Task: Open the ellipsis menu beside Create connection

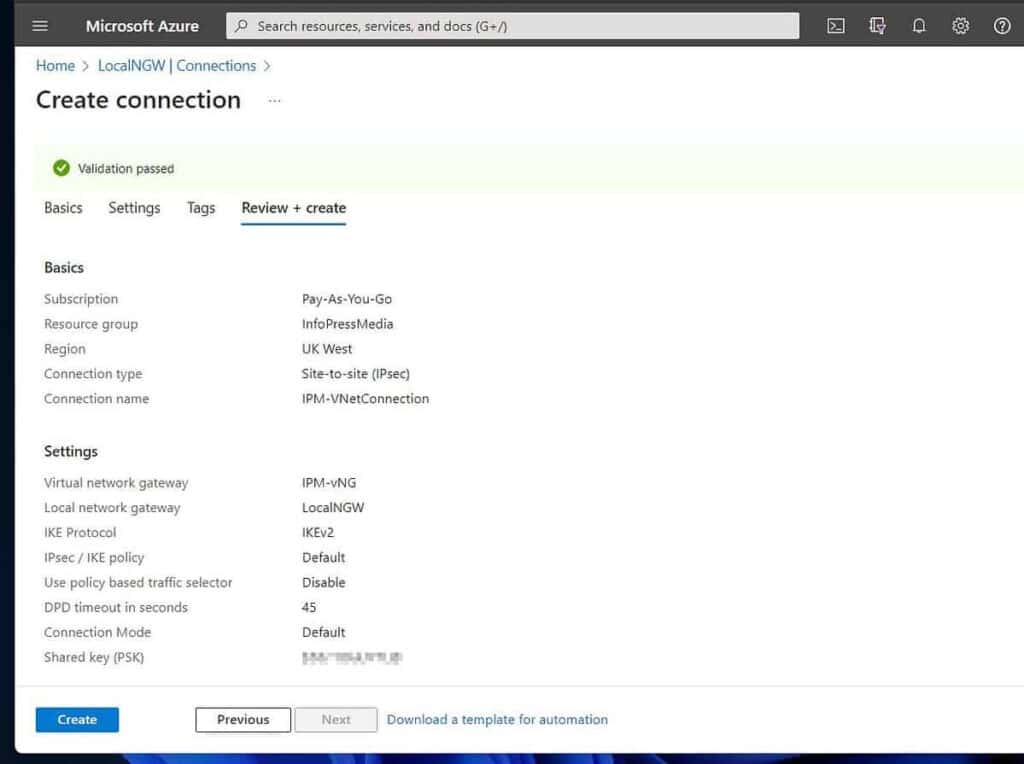Action: click(x=274, y=101)
